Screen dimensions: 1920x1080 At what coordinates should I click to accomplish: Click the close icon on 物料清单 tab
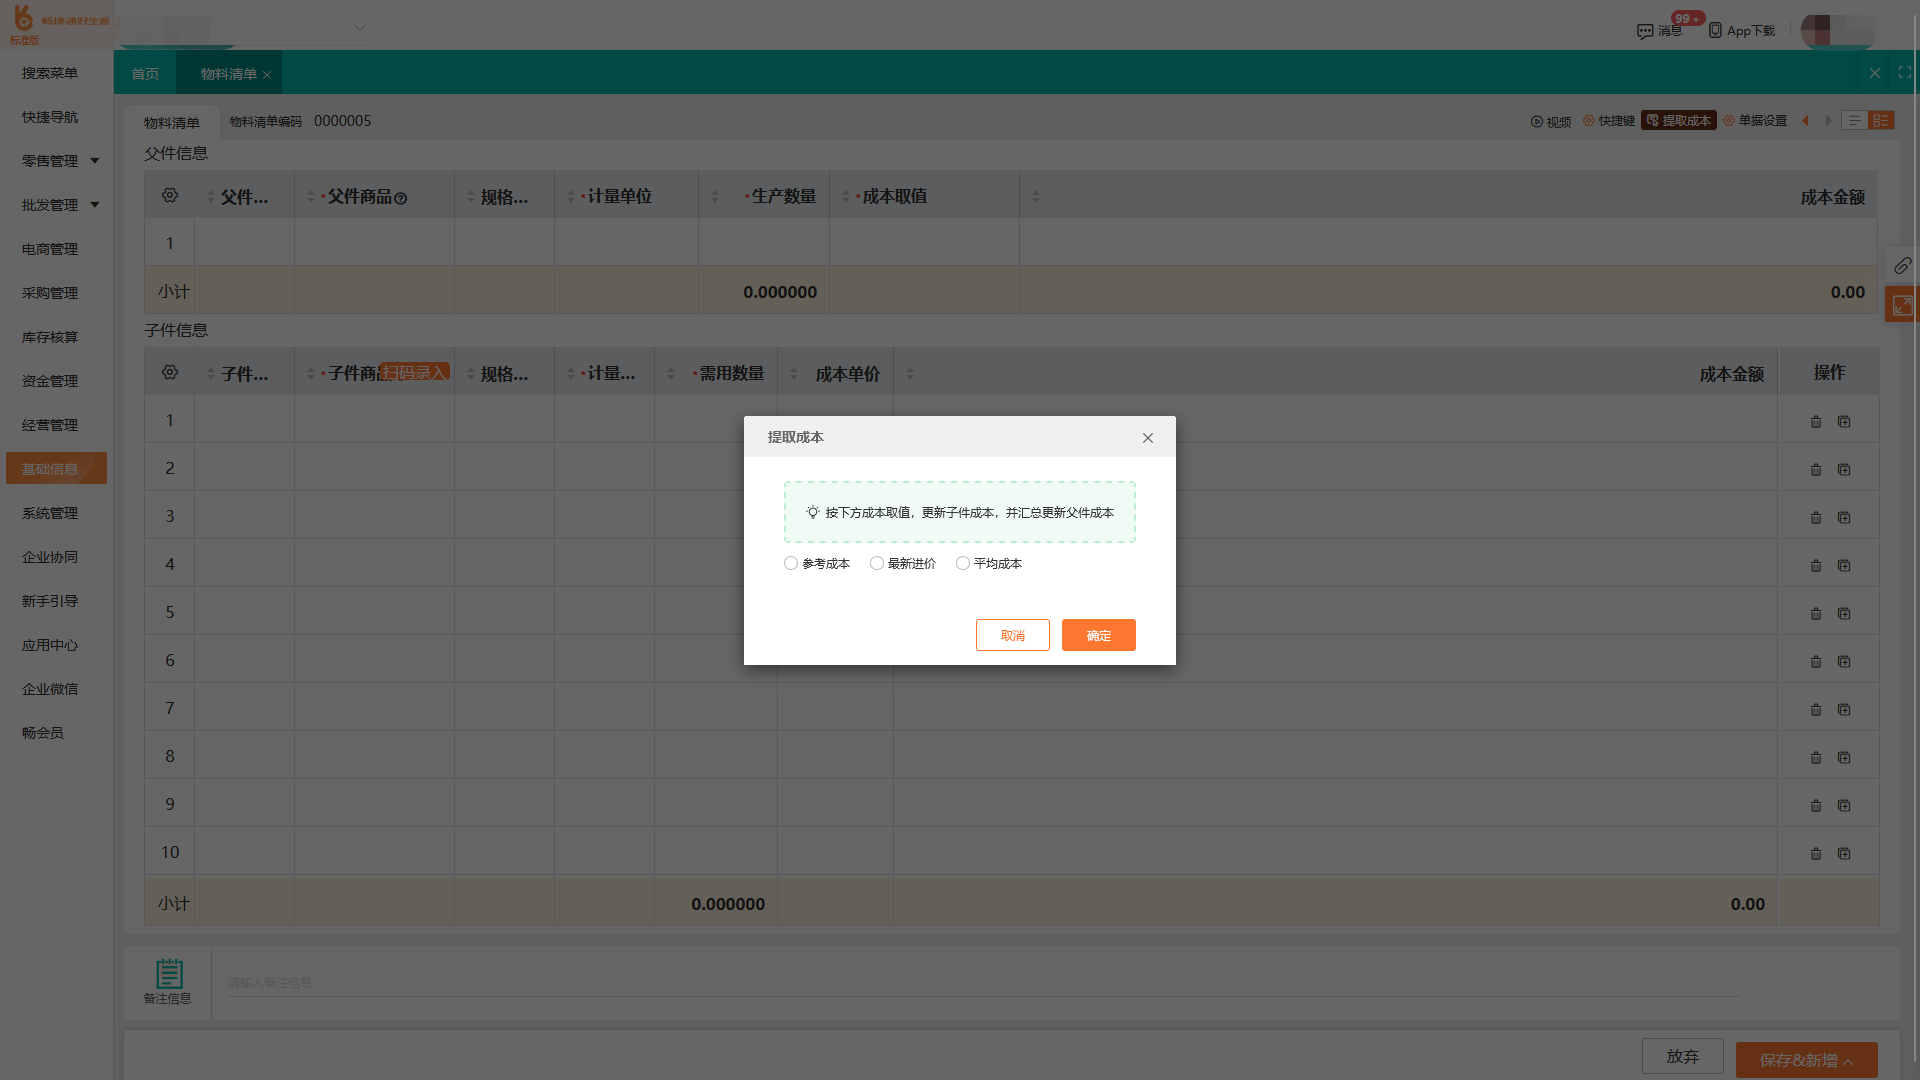point(269,74)
